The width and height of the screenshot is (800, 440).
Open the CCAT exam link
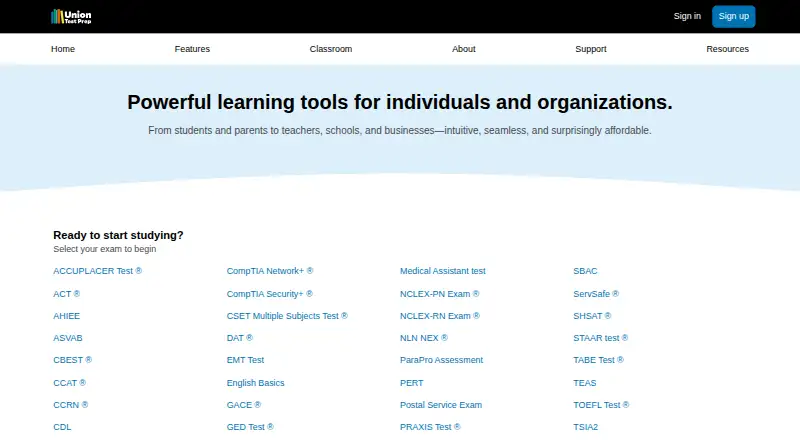pyautogui.click(x=69, y=383)
